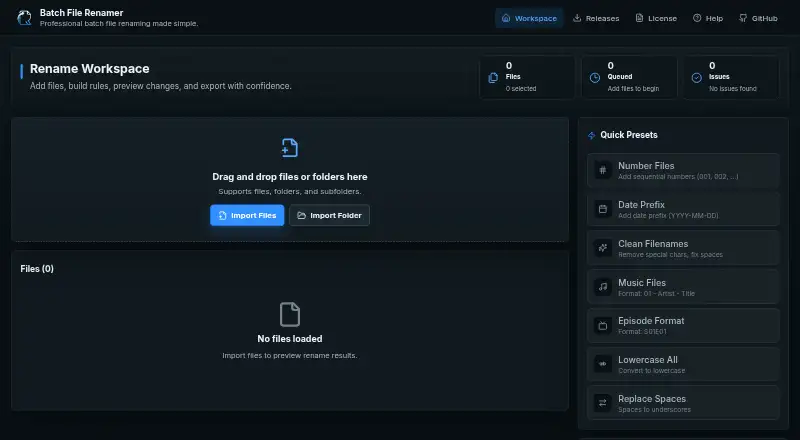Click the Rename Workspace title
Screen dimensions: 800x440
(90, 68)
